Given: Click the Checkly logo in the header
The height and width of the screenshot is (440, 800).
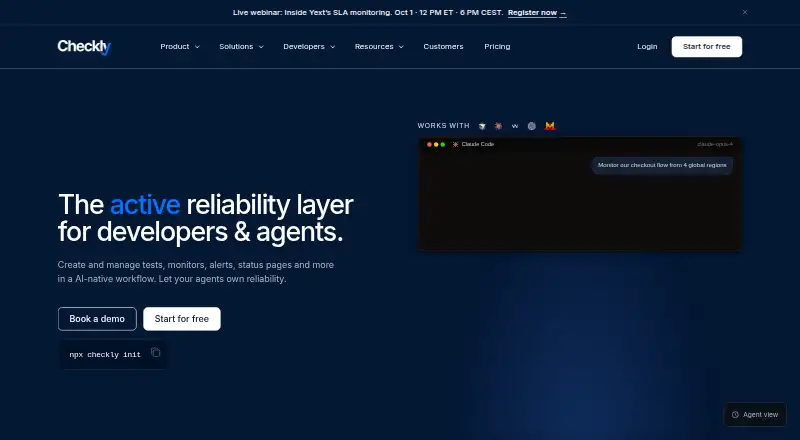Looking at the screenshot, I should click(84, 46).
